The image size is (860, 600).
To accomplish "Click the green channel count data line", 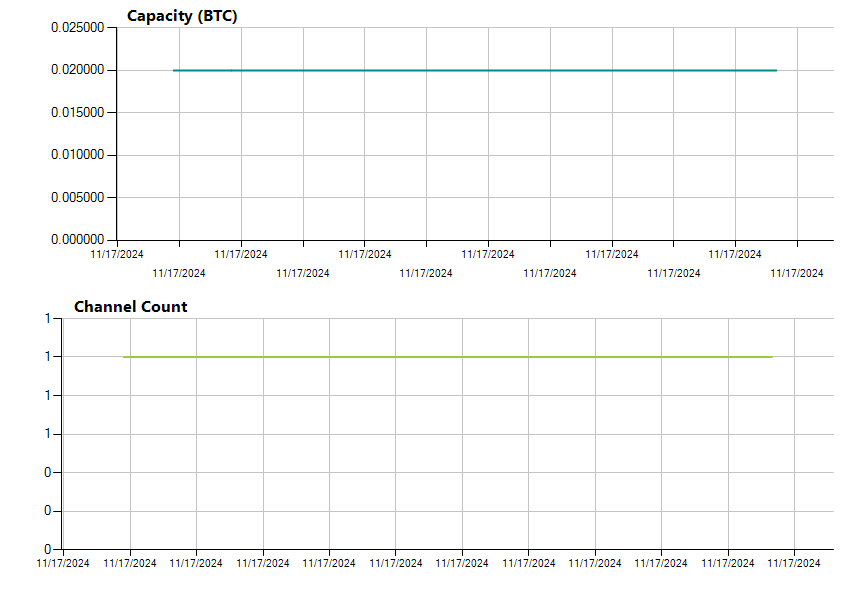I will click(x=448, y=357).
